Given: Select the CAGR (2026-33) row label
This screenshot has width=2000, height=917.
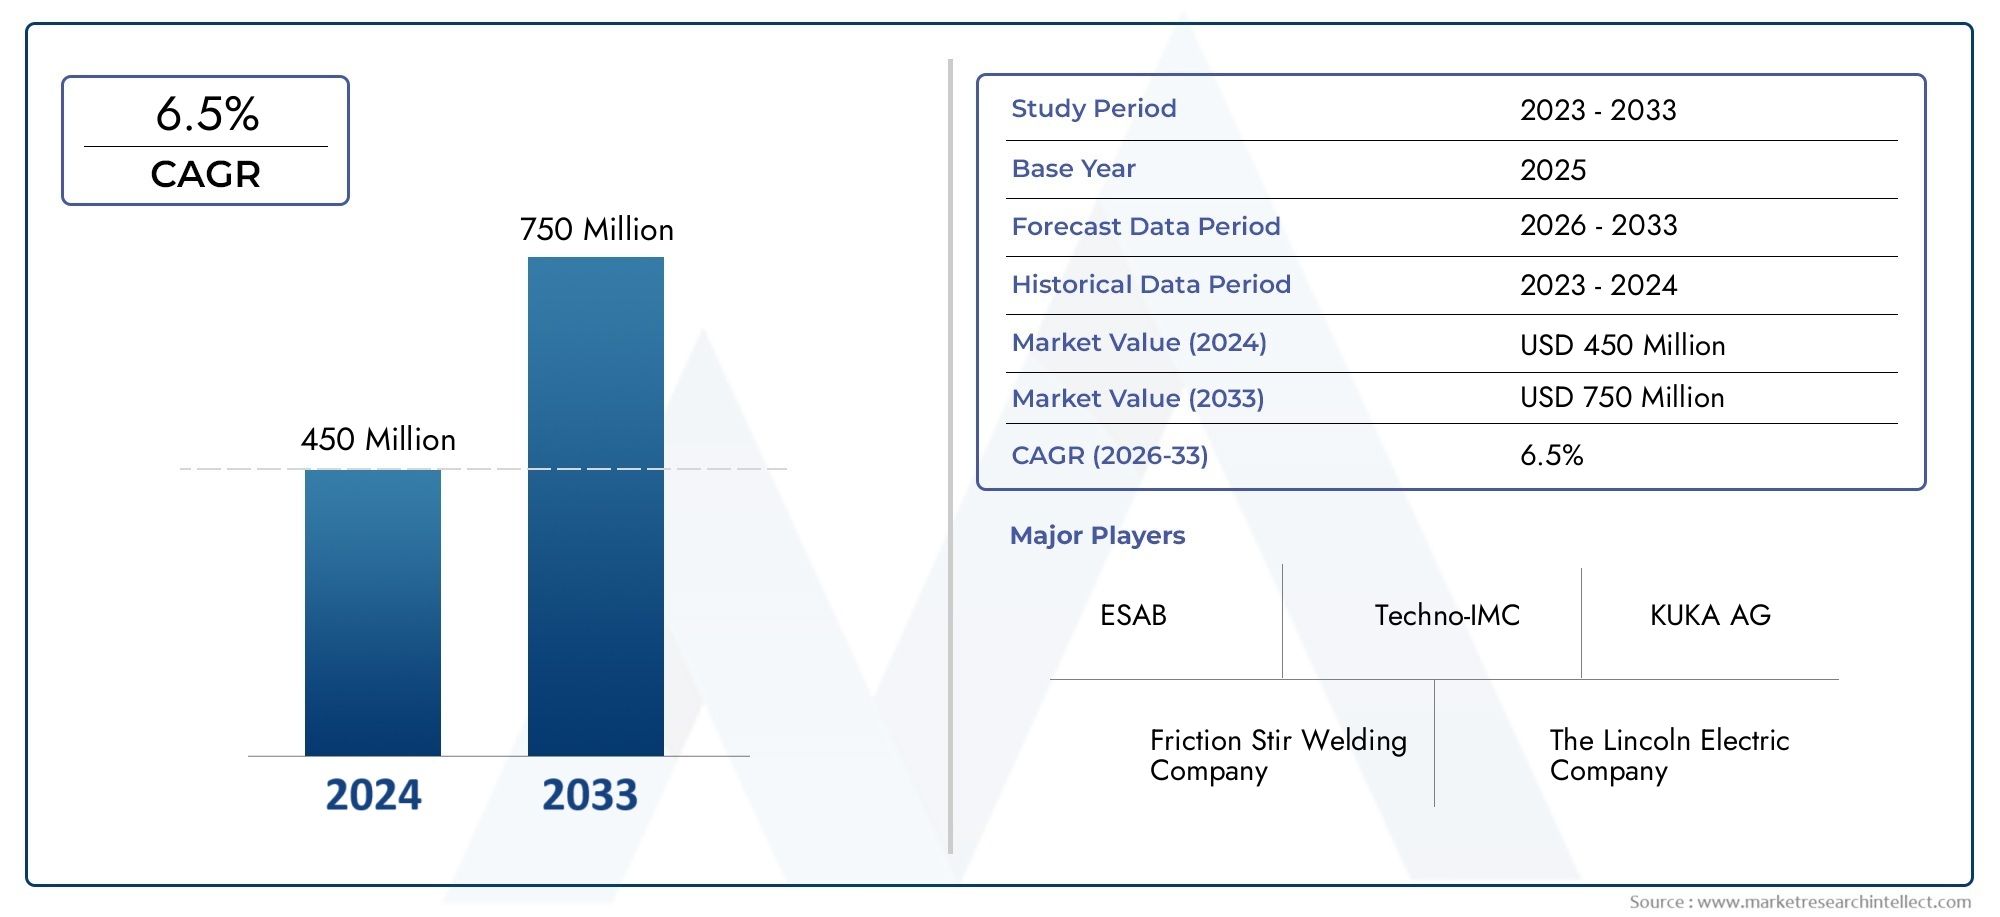Looking at the screenshot, I should coord(1110,455).
